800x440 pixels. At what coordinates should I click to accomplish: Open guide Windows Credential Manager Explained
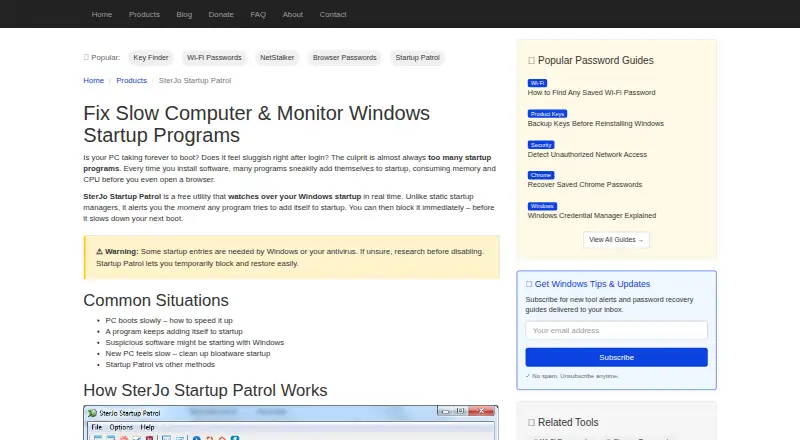tap(592, 216)
